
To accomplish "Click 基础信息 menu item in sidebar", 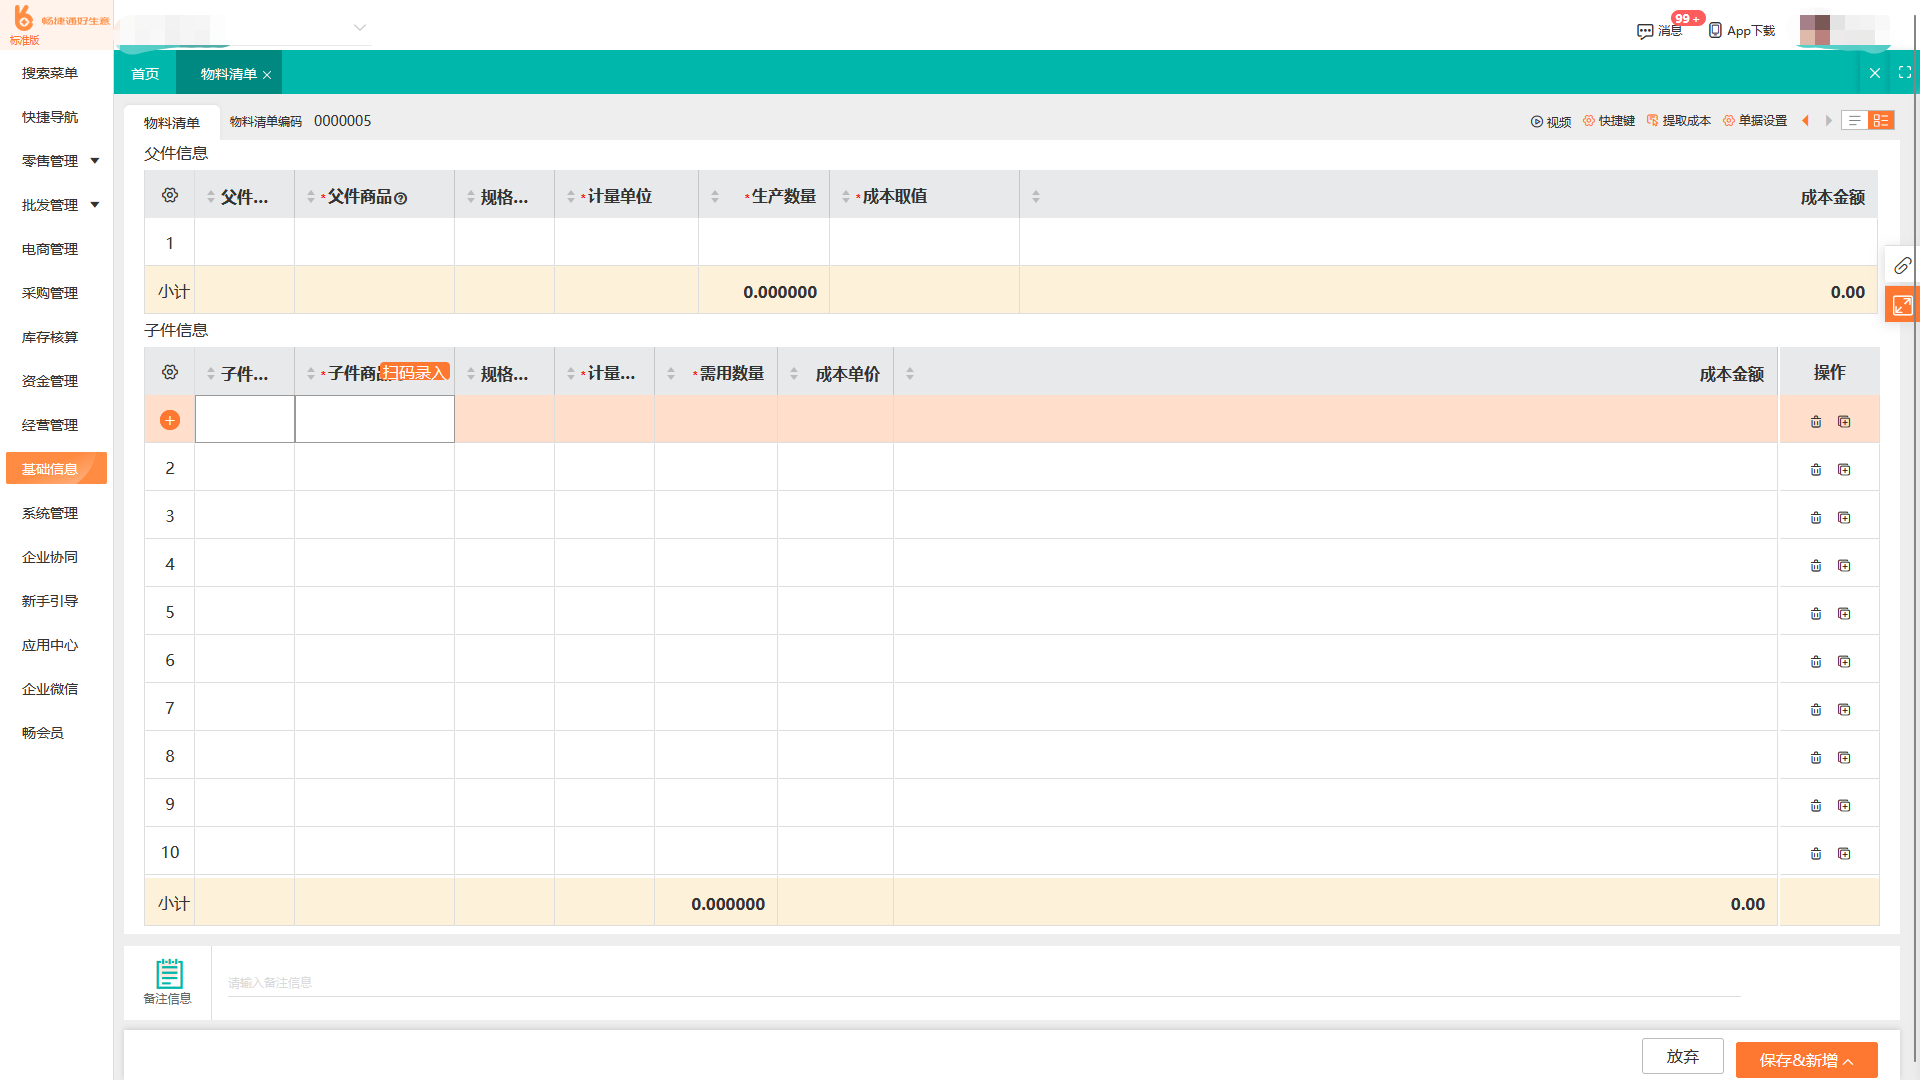I will [x=53, y=468].
